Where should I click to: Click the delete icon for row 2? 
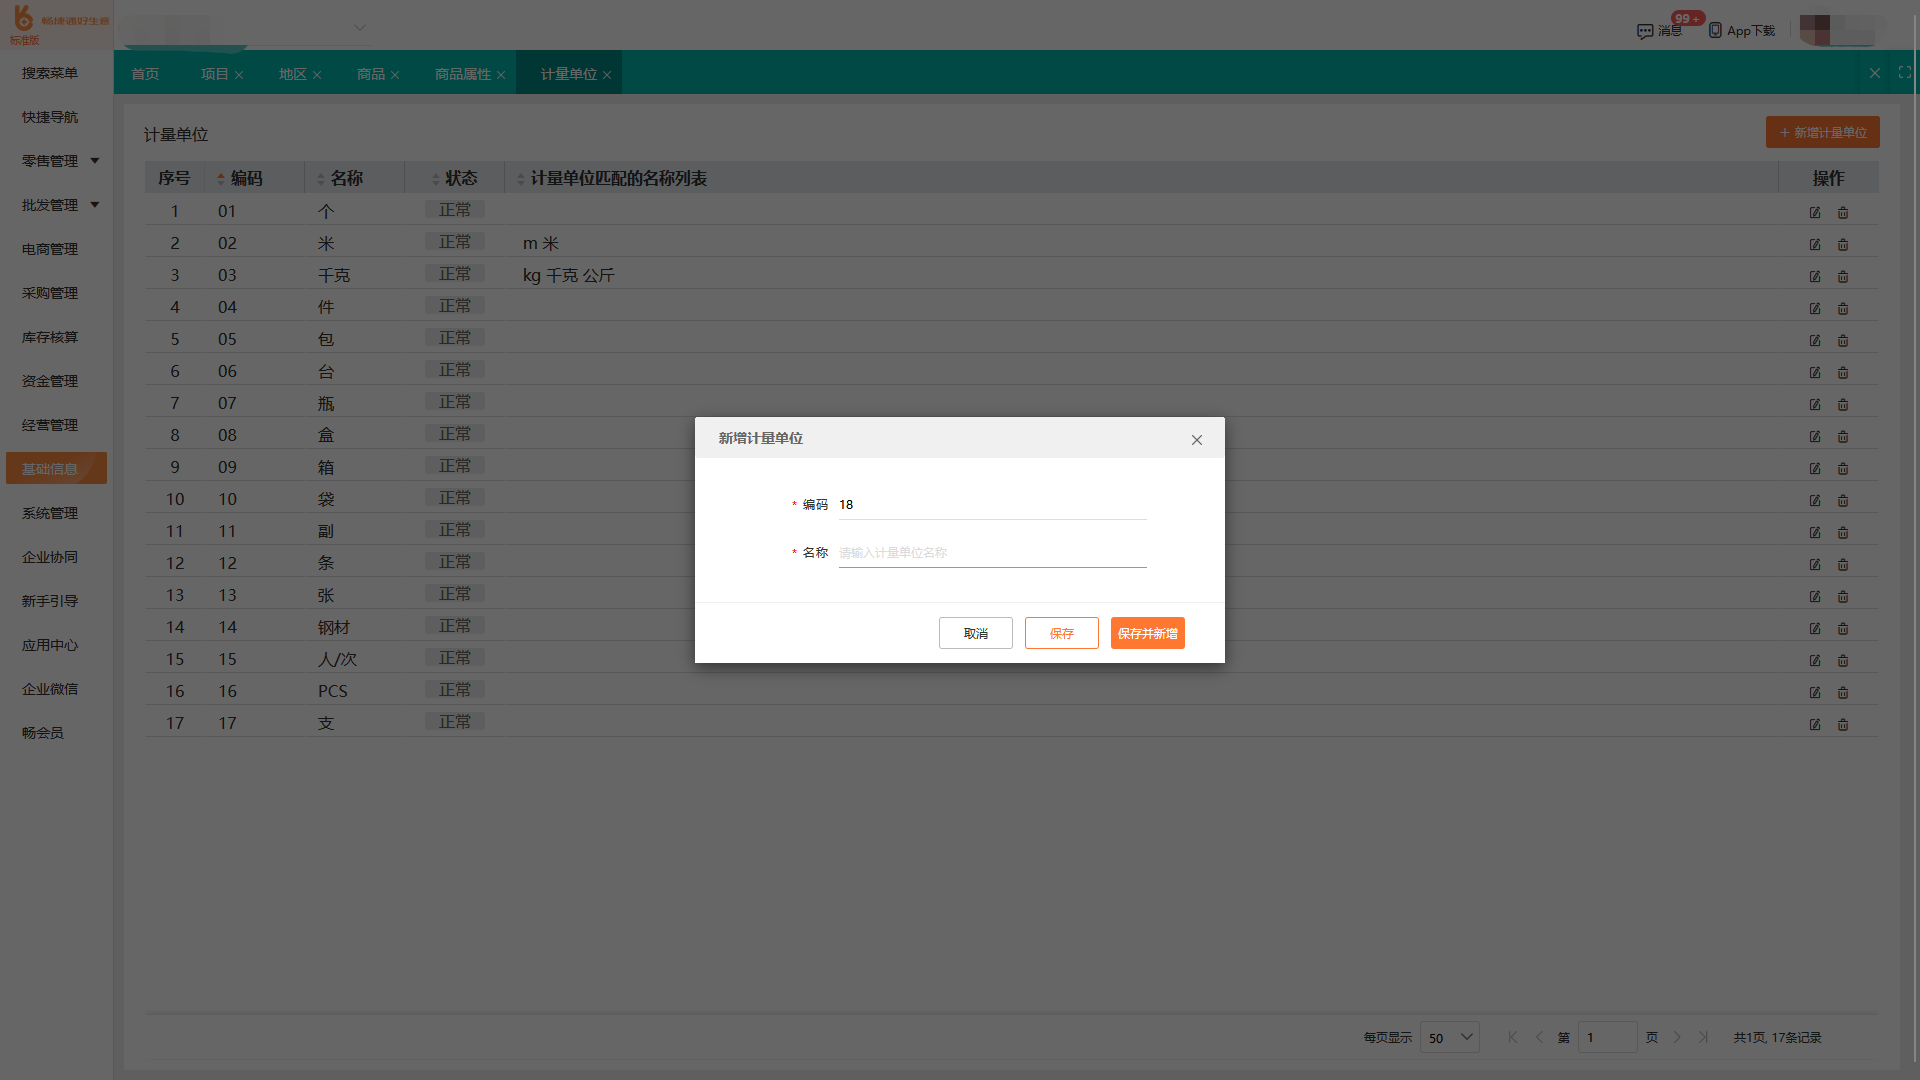click(x=1844, y=244)
